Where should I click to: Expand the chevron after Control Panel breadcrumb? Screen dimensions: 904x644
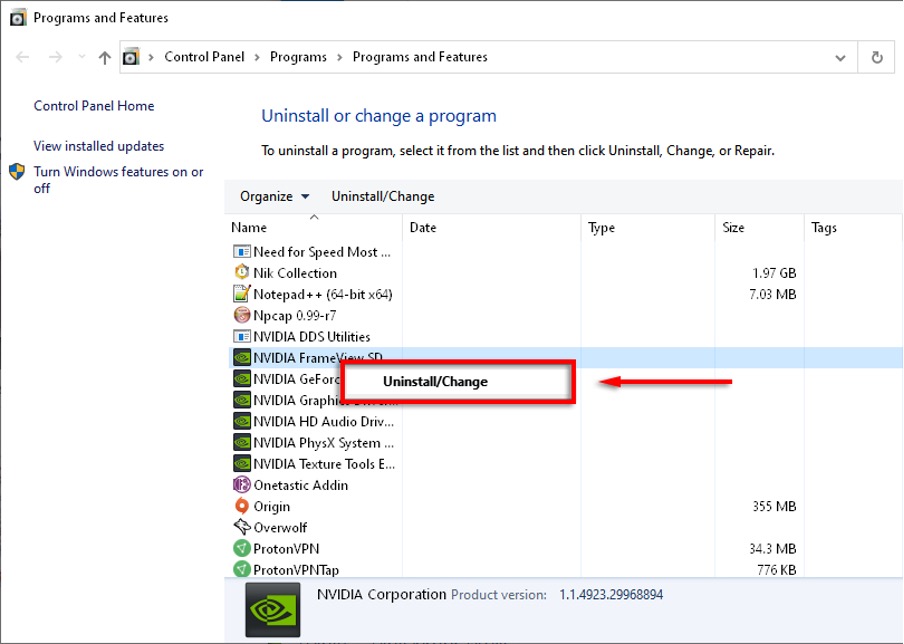pos(256,57)
